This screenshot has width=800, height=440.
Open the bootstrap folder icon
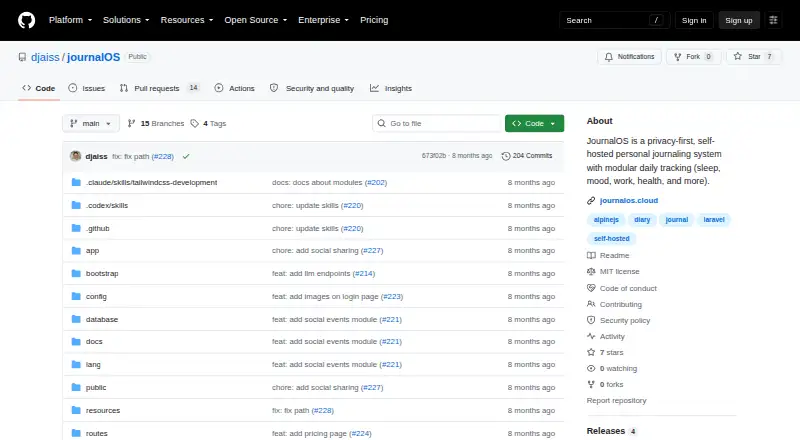[76, 274]
